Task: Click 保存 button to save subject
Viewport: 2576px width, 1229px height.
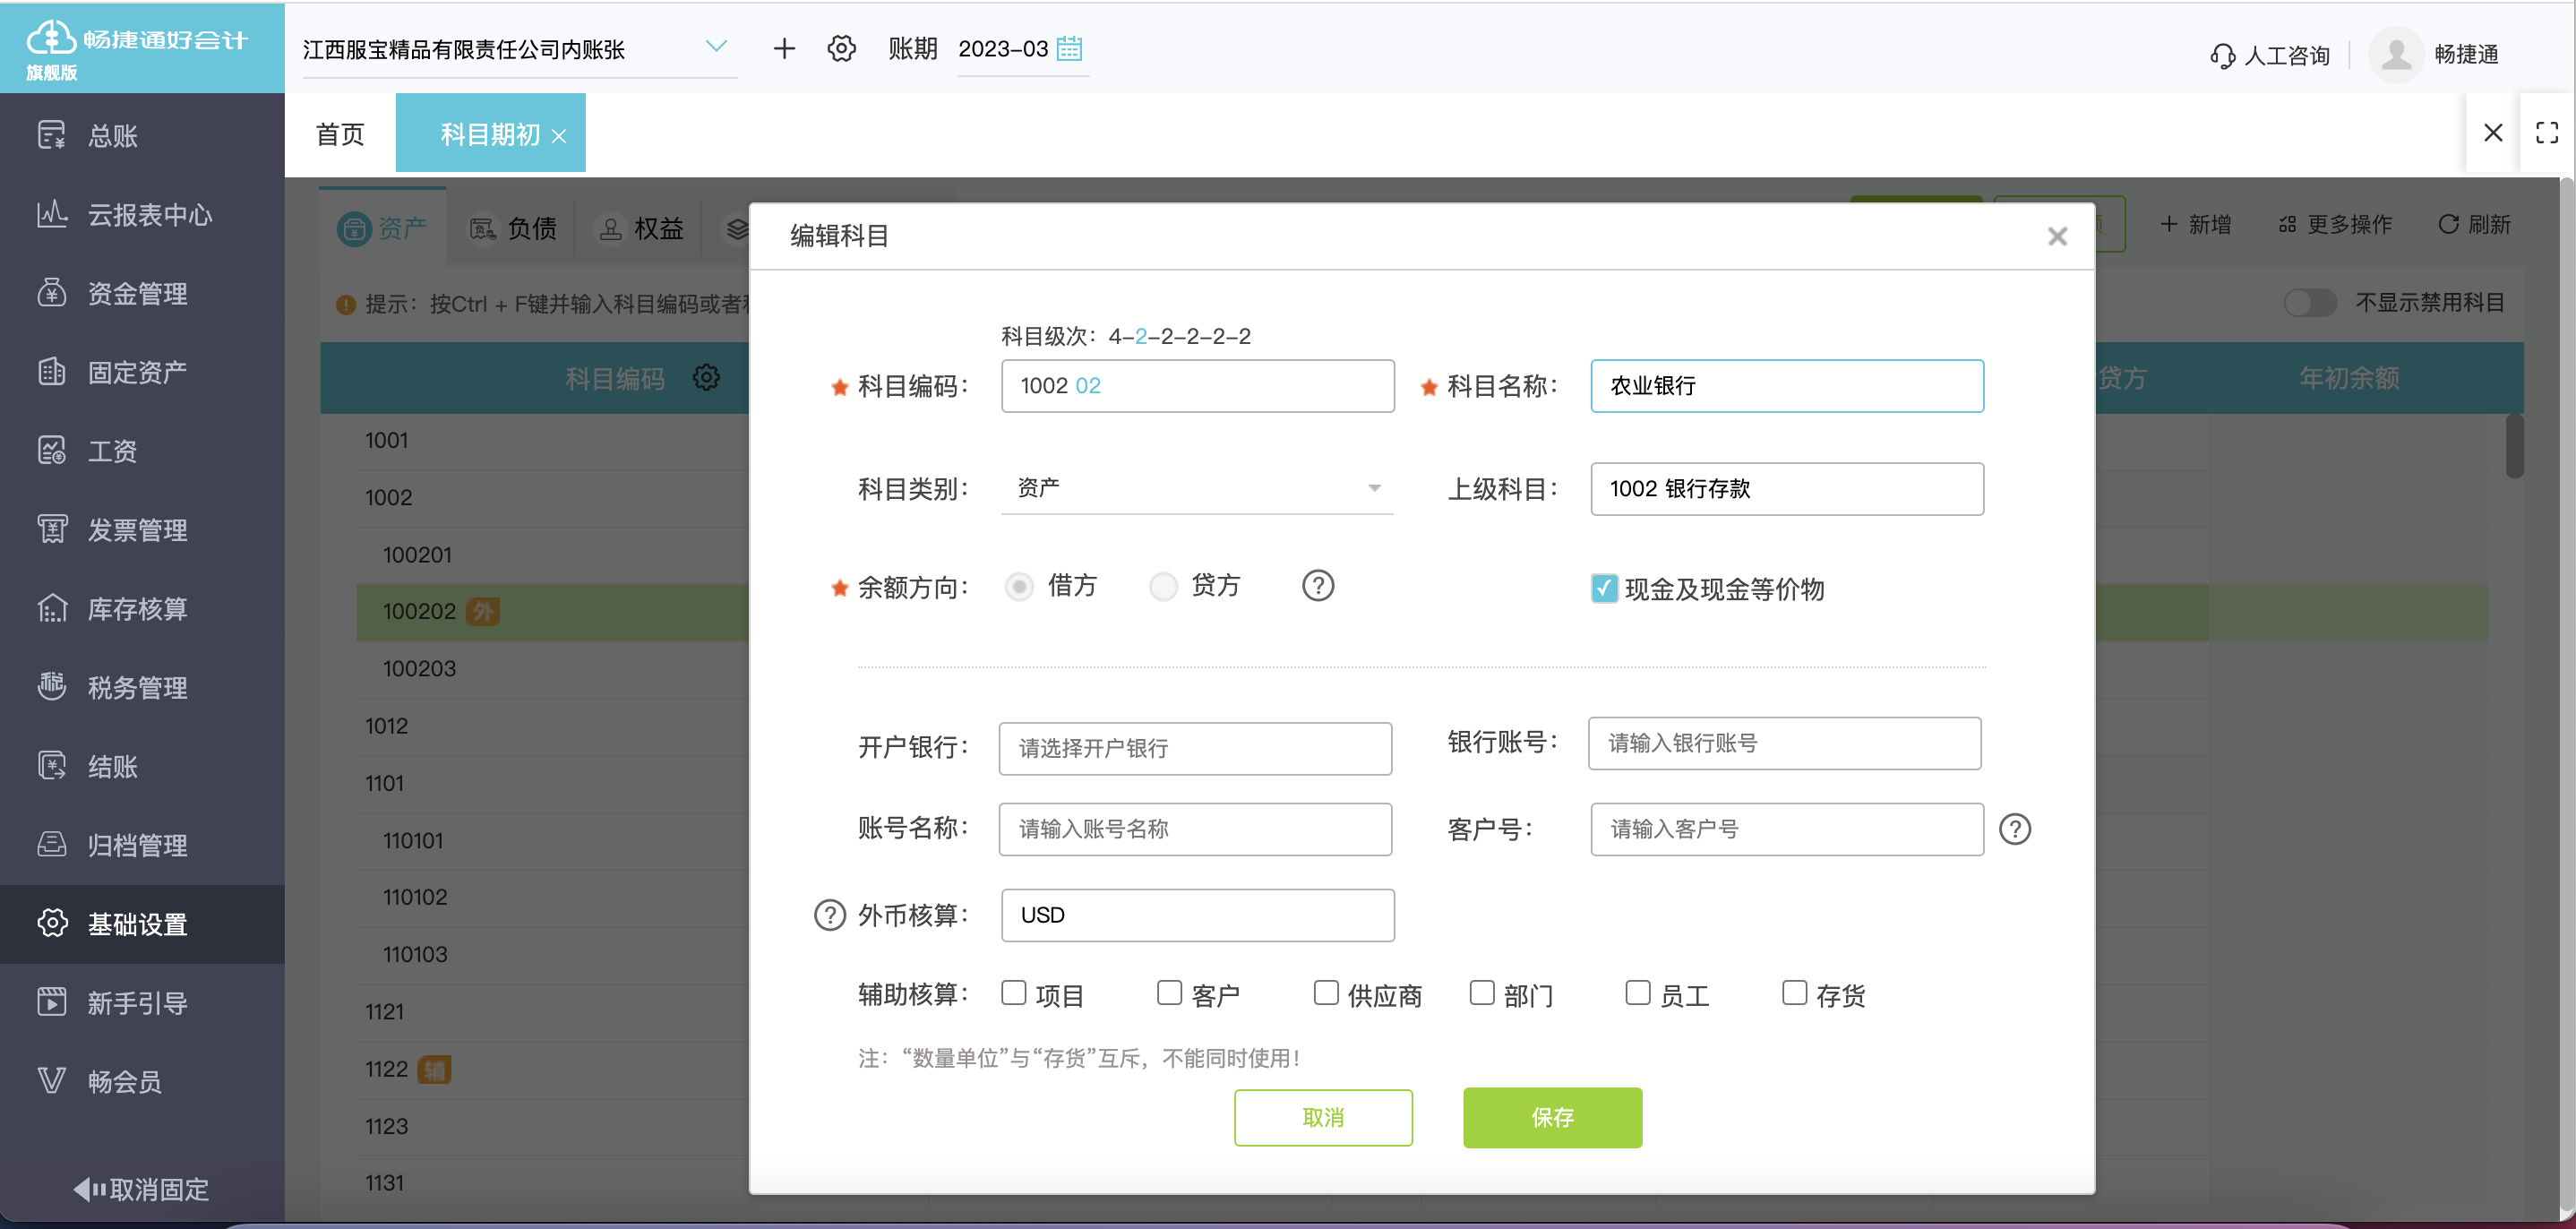Action: [x=1550, y=1117]
